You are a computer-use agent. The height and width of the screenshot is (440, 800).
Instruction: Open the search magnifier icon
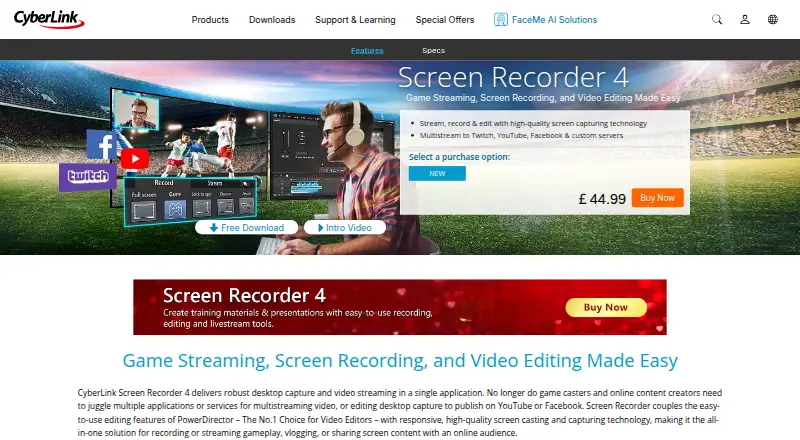(717, 19)
